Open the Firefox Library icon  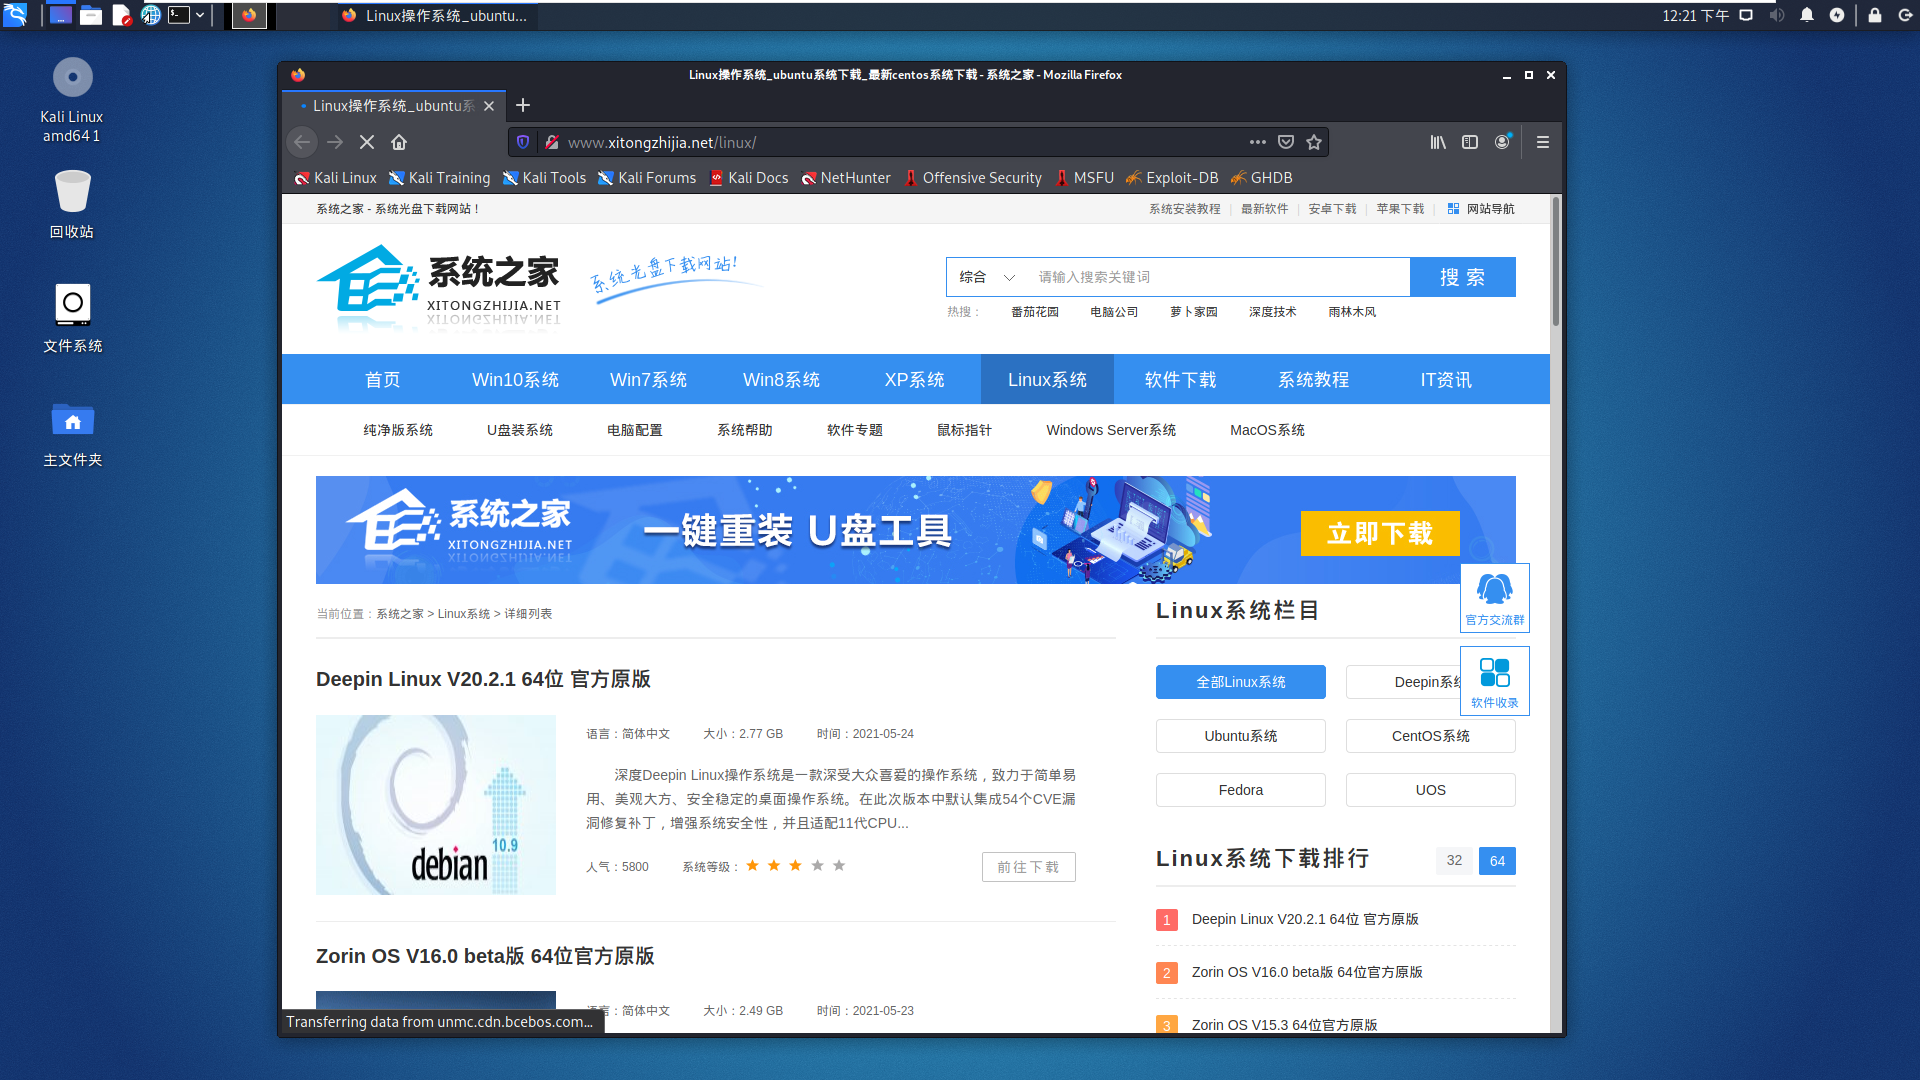pyautogui.click(x=1437, y=142)
